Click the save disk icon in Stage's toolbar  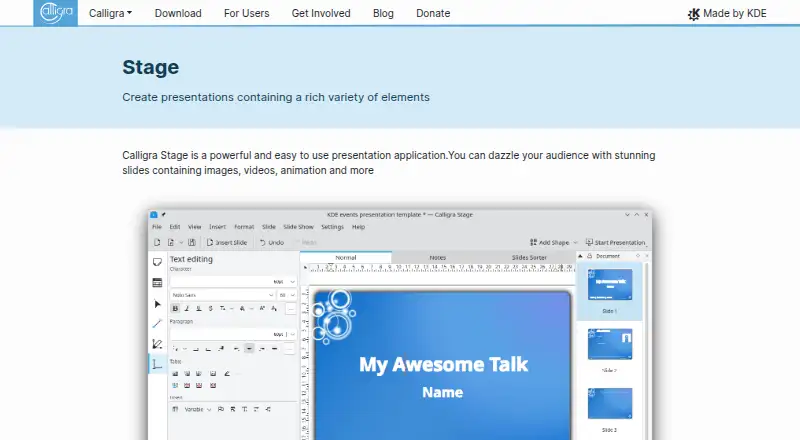[x=192, y=242]
